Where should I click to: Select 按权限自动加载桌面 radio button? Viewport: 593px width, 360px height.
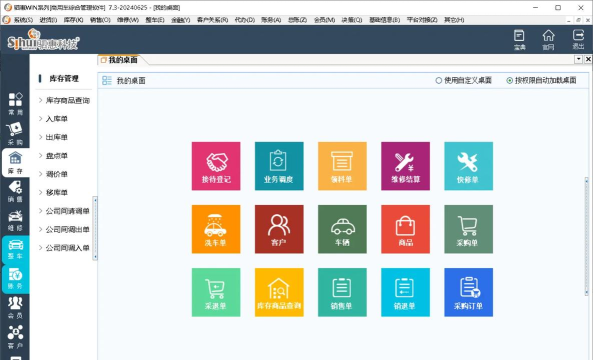[510, 80]
